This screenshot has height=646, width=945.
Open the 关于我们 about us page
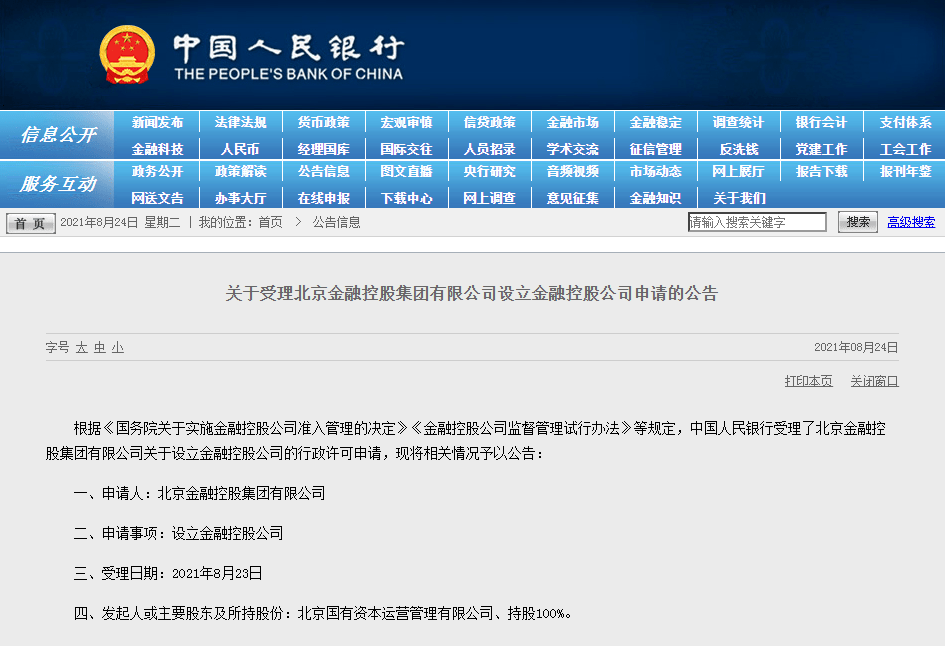[738, 198]
